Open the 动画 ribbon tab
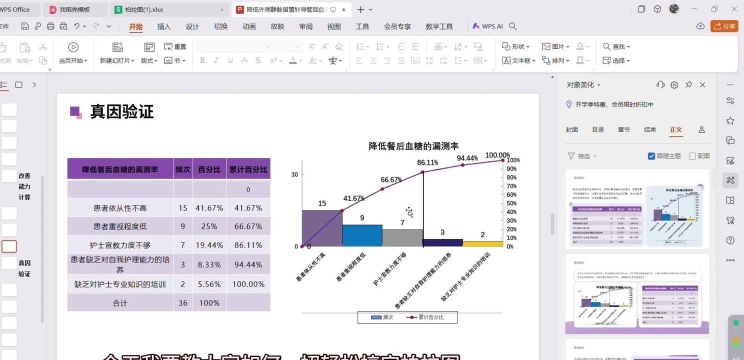The image size is (744, 360). (x=249, y=27)
